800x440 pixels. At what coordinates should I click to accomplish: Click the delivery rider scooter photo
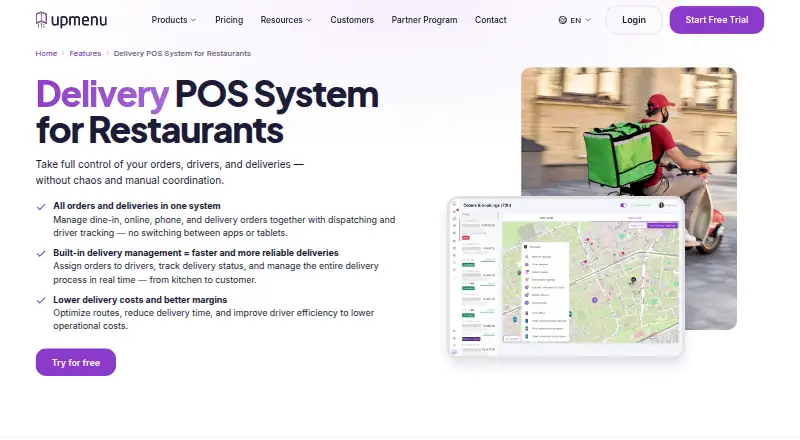629,133
